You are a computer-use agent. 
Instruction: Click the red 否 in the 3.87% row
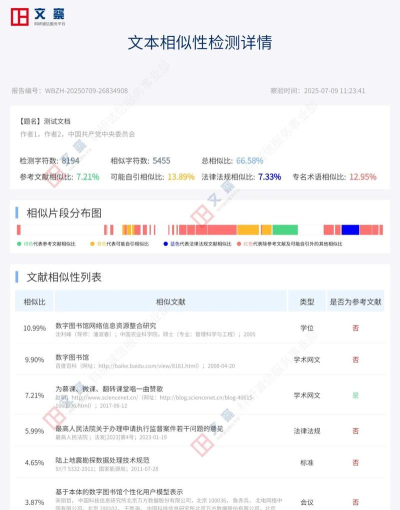coord(356,502)
